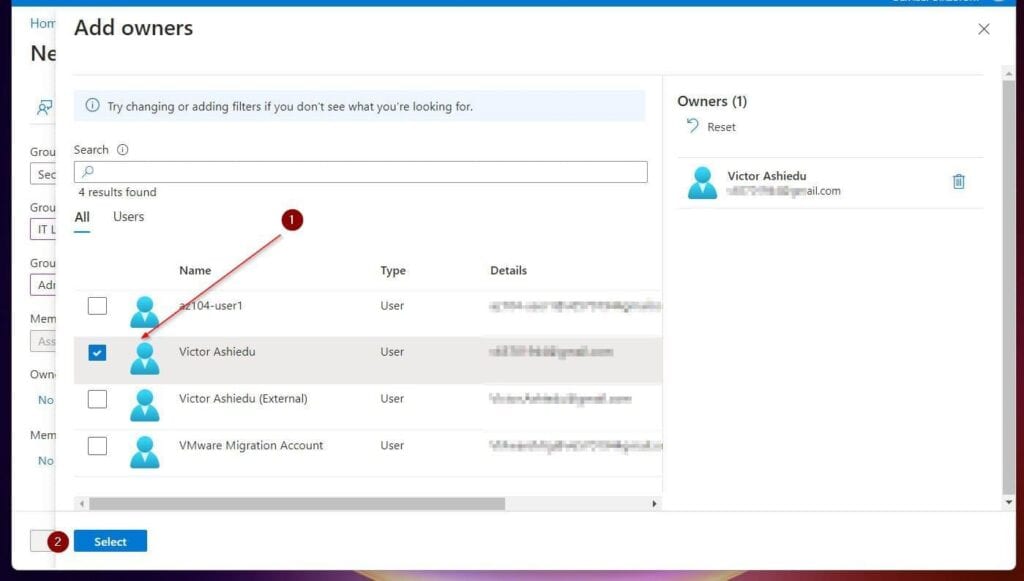Close the Add owners panel

[x=984, y=29]
